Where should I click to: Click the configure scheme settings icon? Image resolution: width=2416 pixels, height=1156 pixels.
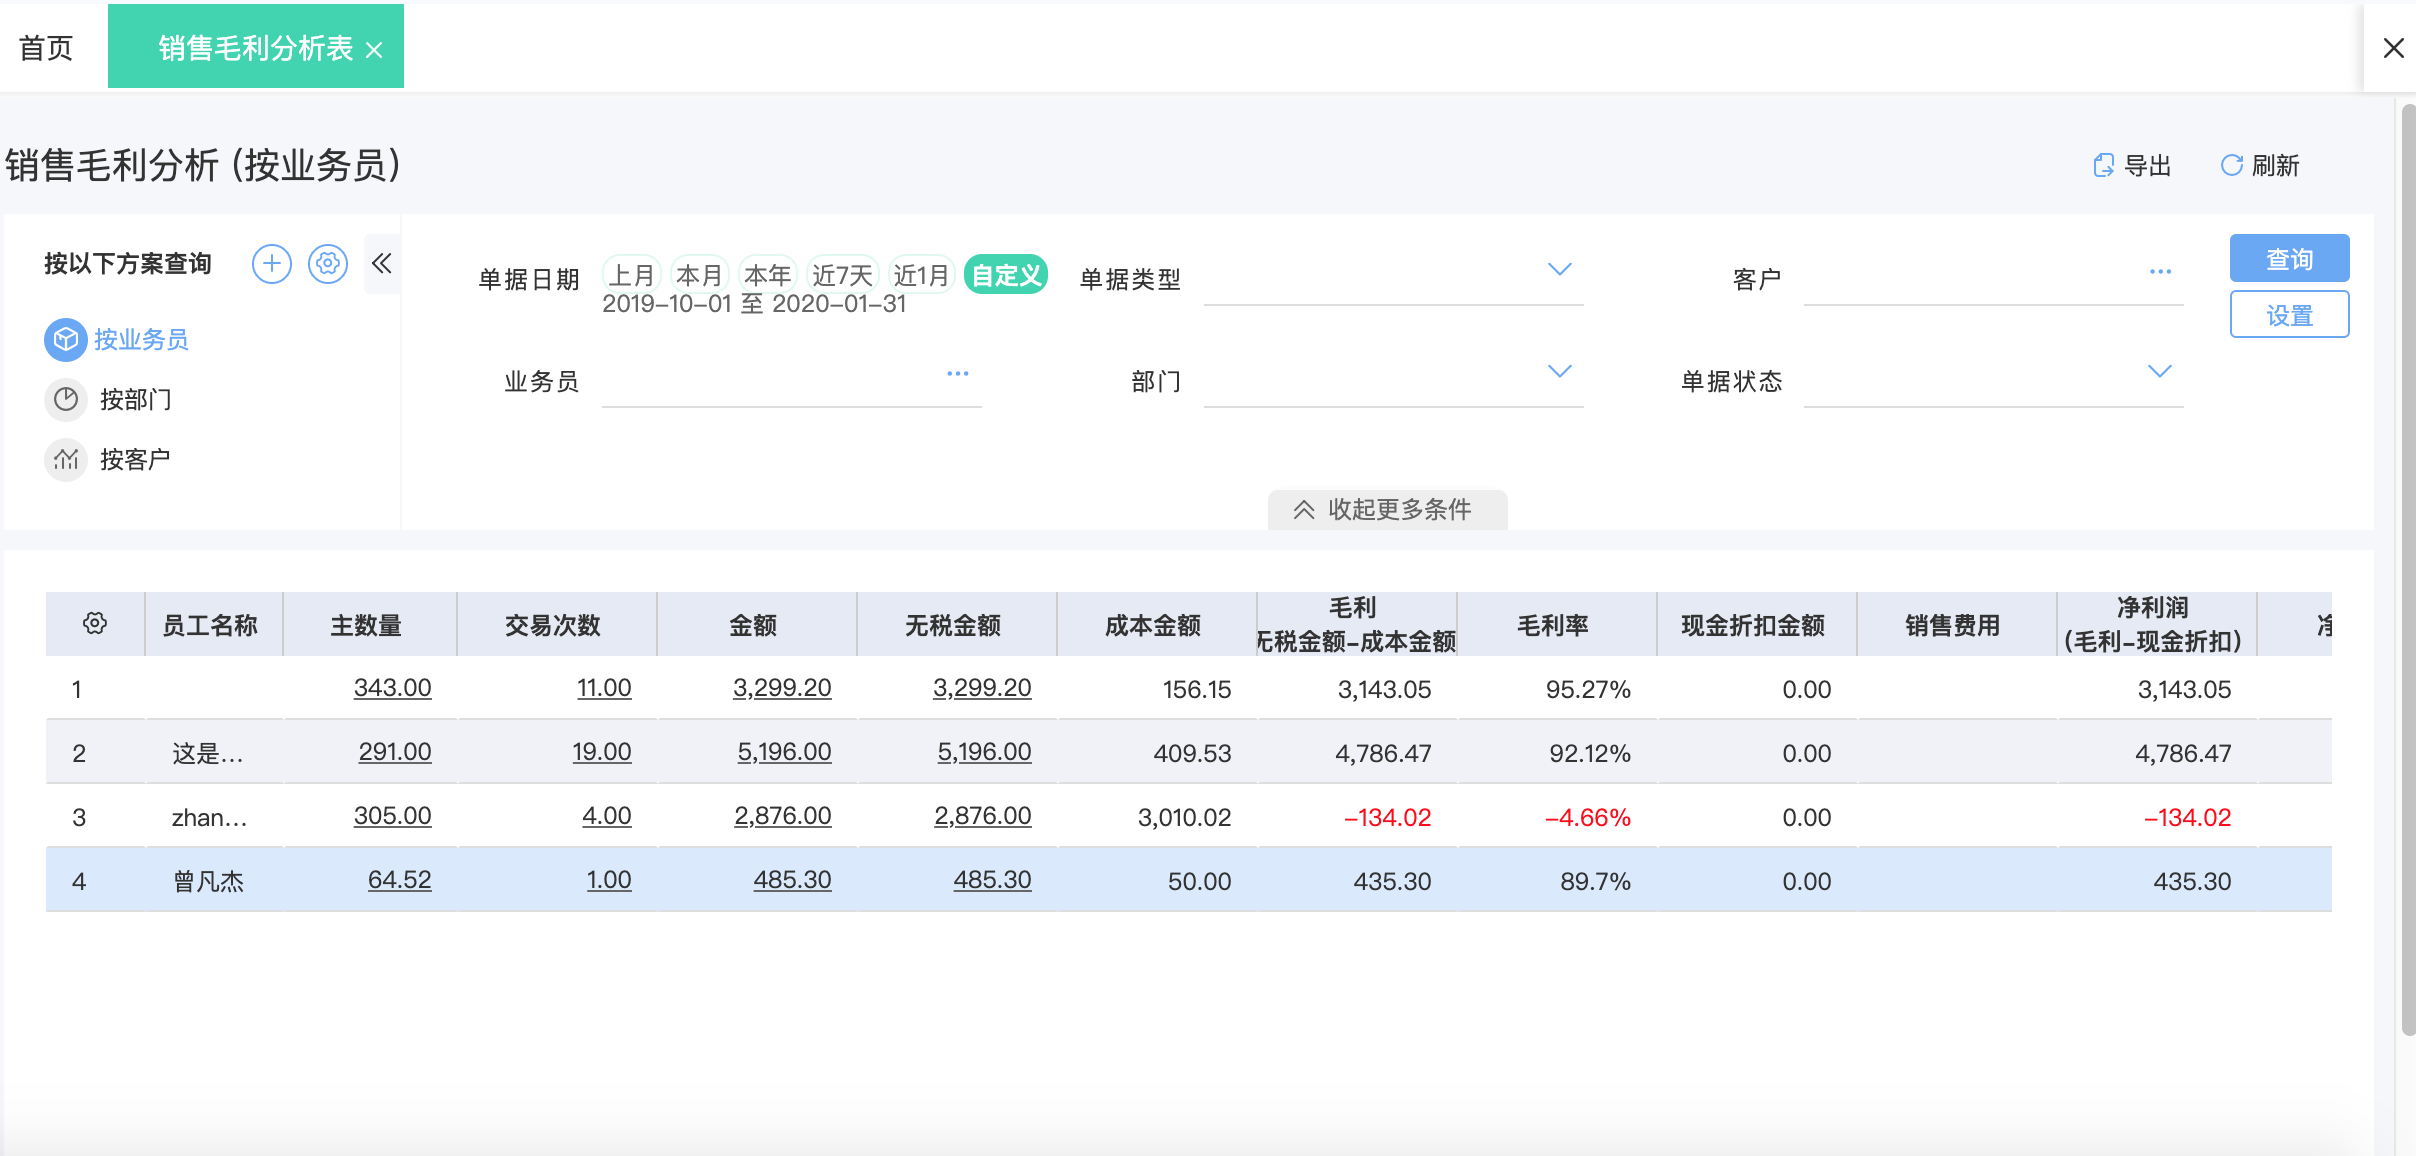(328, 264)
